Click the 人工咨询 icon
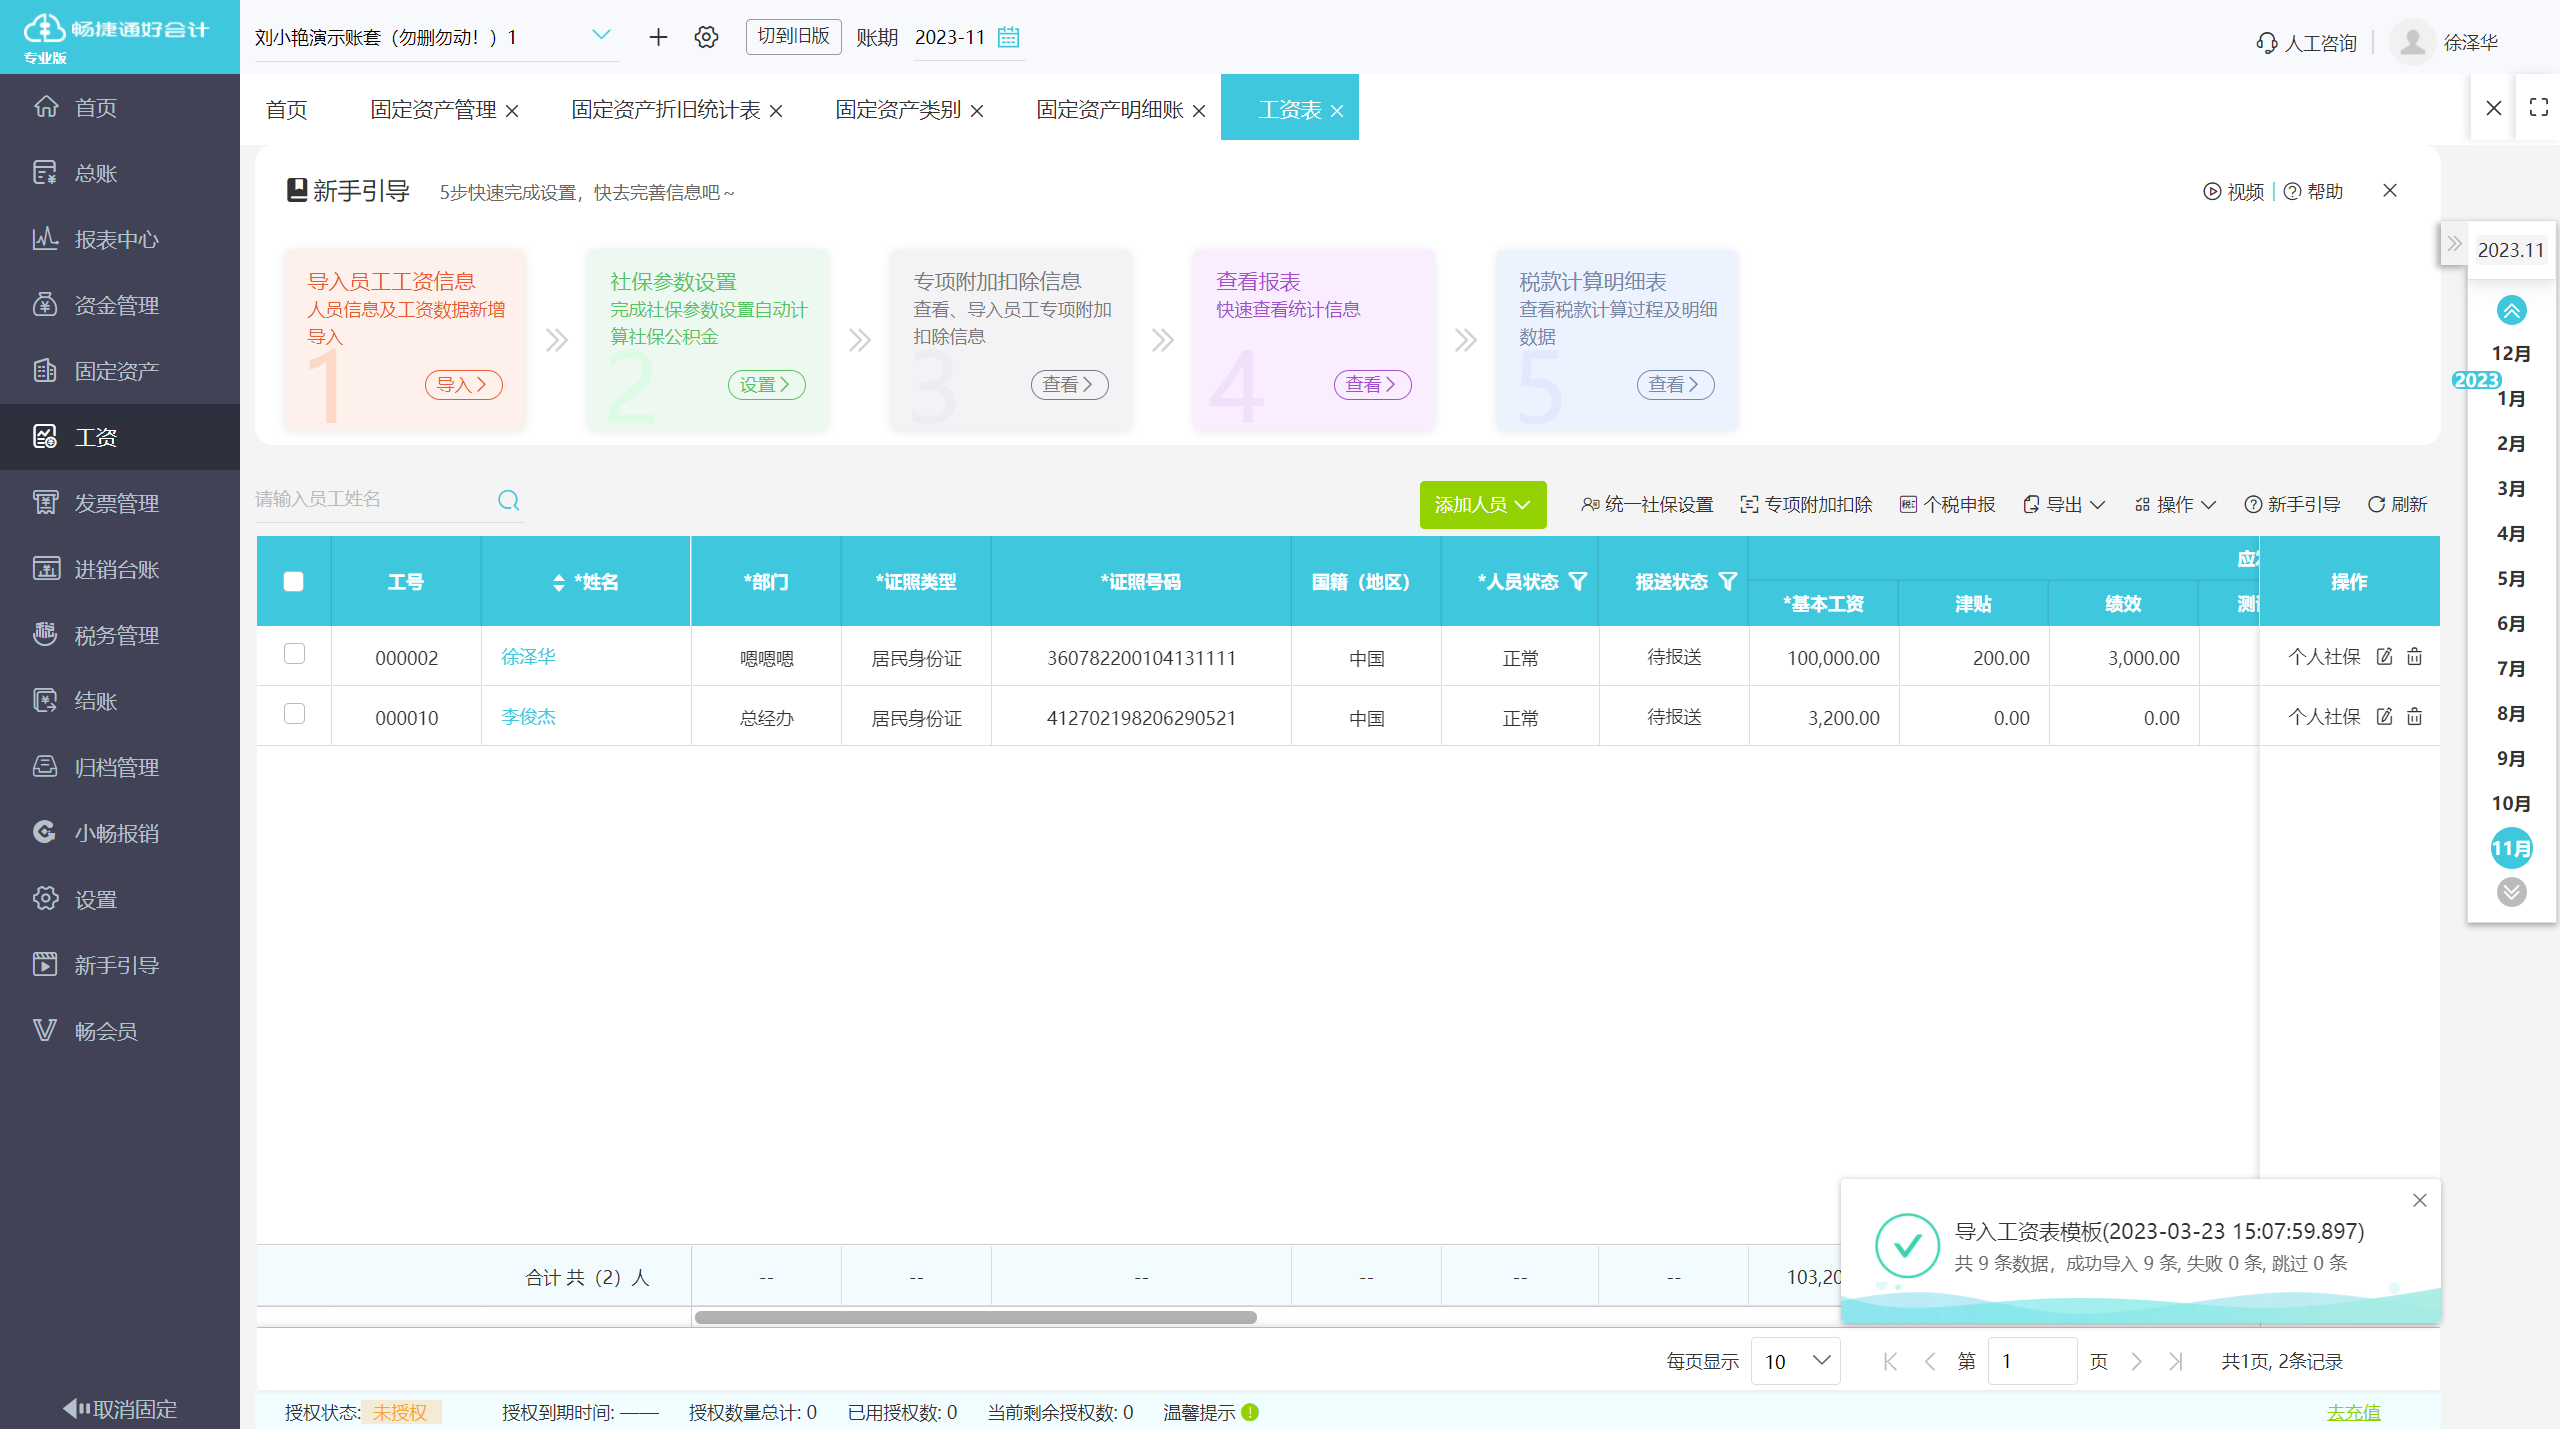Viewport: 2560px width, 1429px height. click(x=2270, y=39)
